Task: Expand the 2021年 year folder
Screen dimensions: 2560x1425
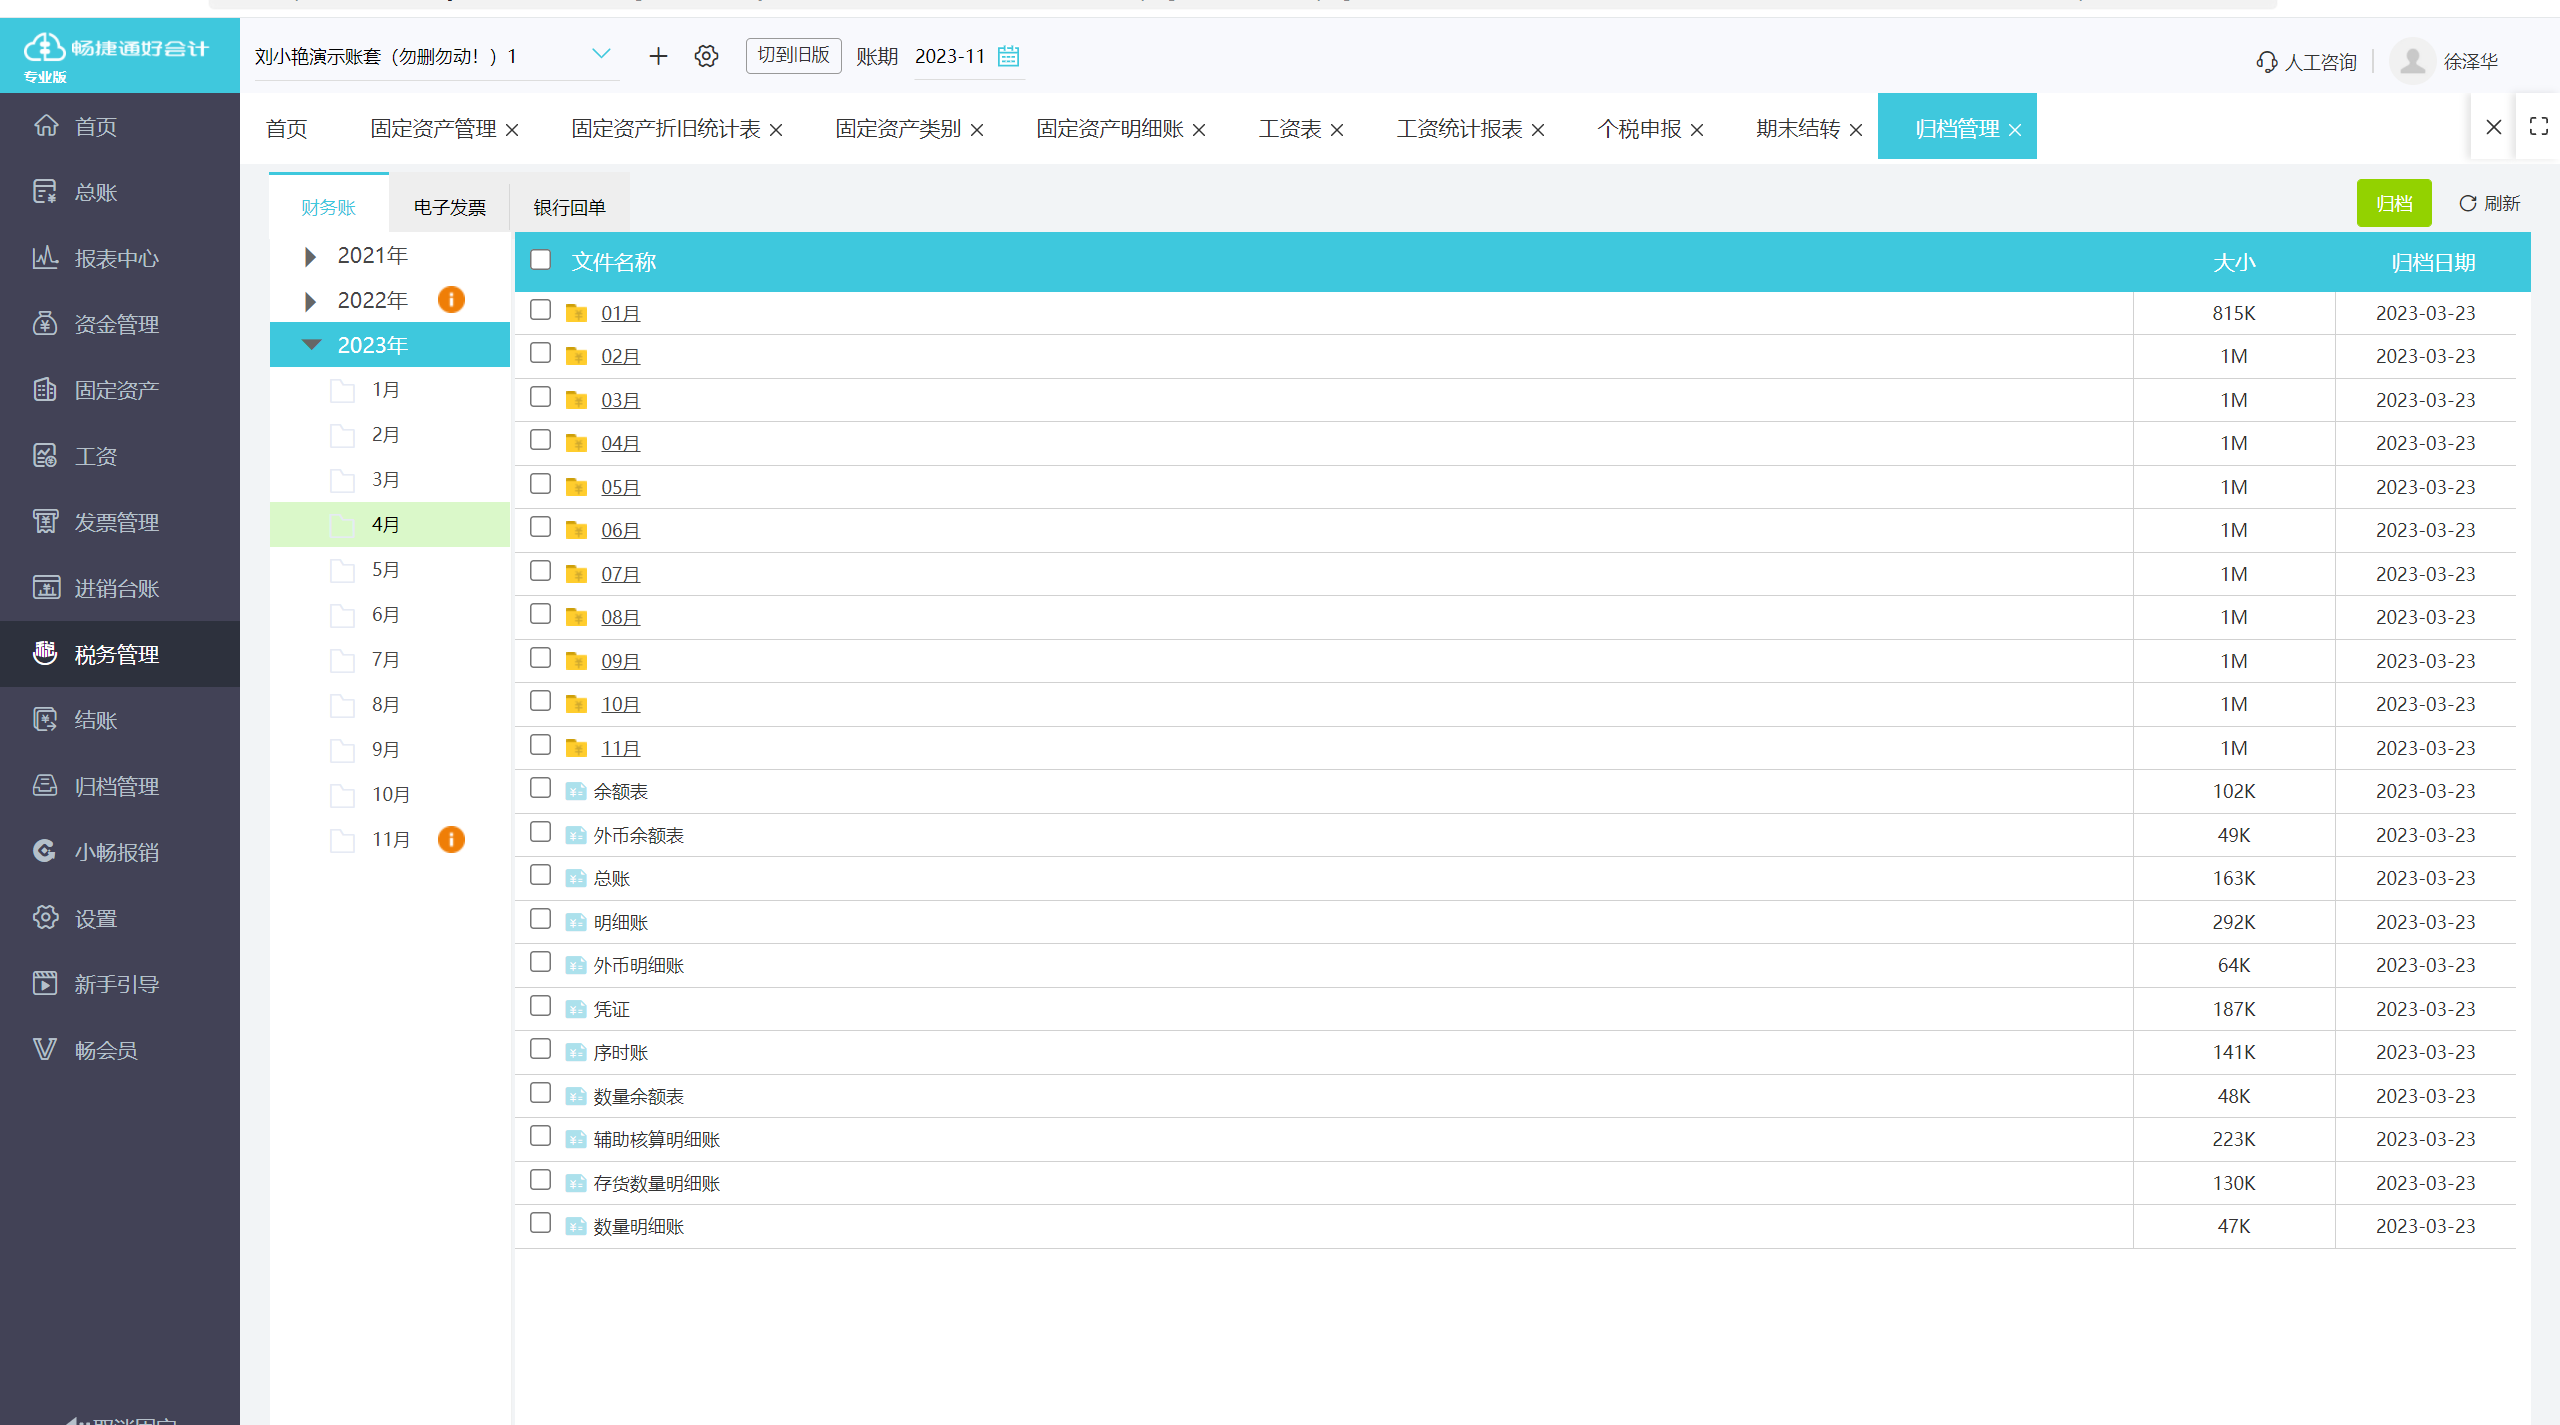Action: pyautogui.click(x=311, y=254)
